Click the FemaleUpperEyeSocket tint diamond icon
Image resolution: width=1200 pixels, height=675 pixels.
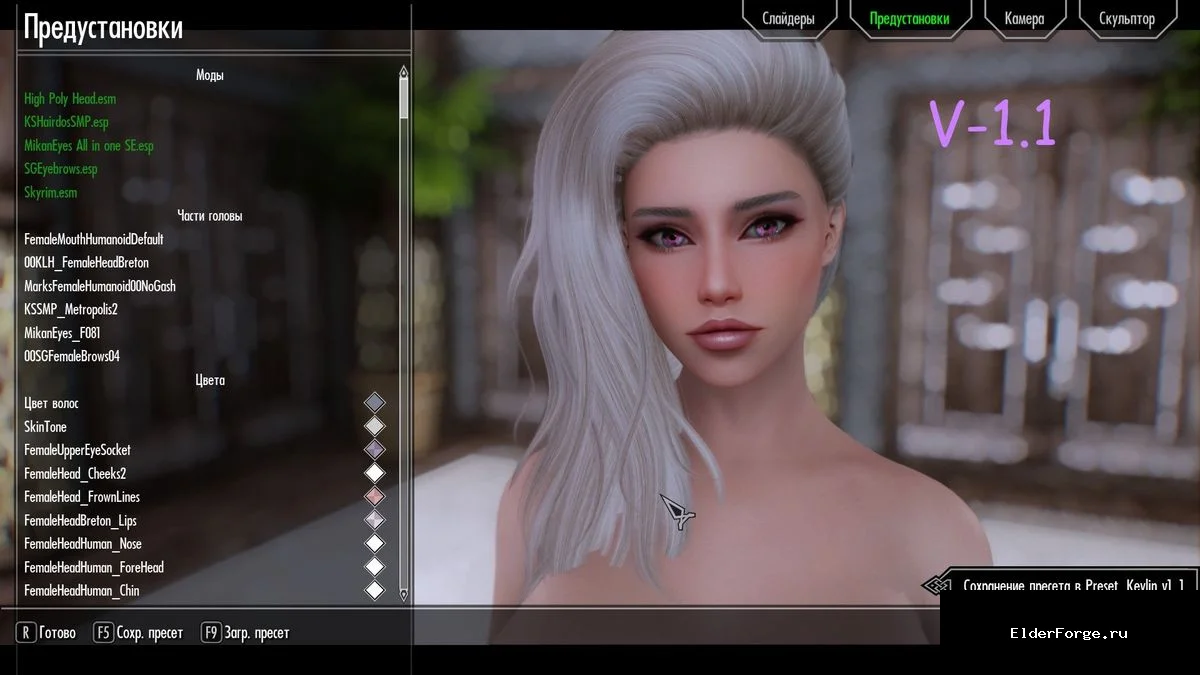point(374,450)
